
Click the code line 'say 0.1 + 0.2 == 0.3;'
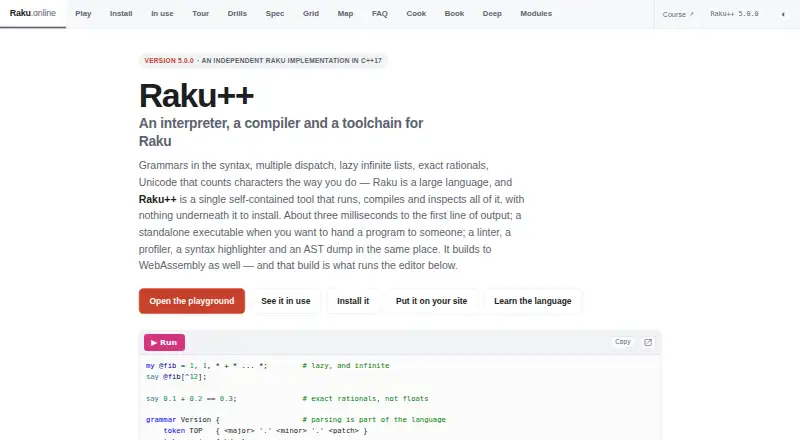click(x=191, y=399)
